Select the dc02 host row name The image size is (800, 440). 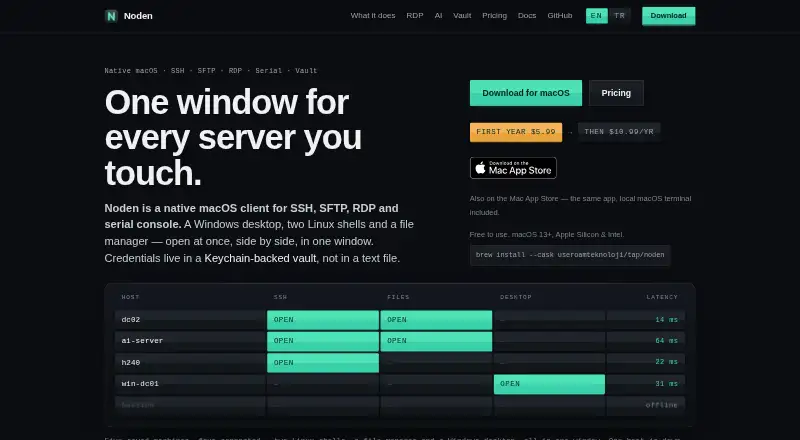[x=131, y=320]
